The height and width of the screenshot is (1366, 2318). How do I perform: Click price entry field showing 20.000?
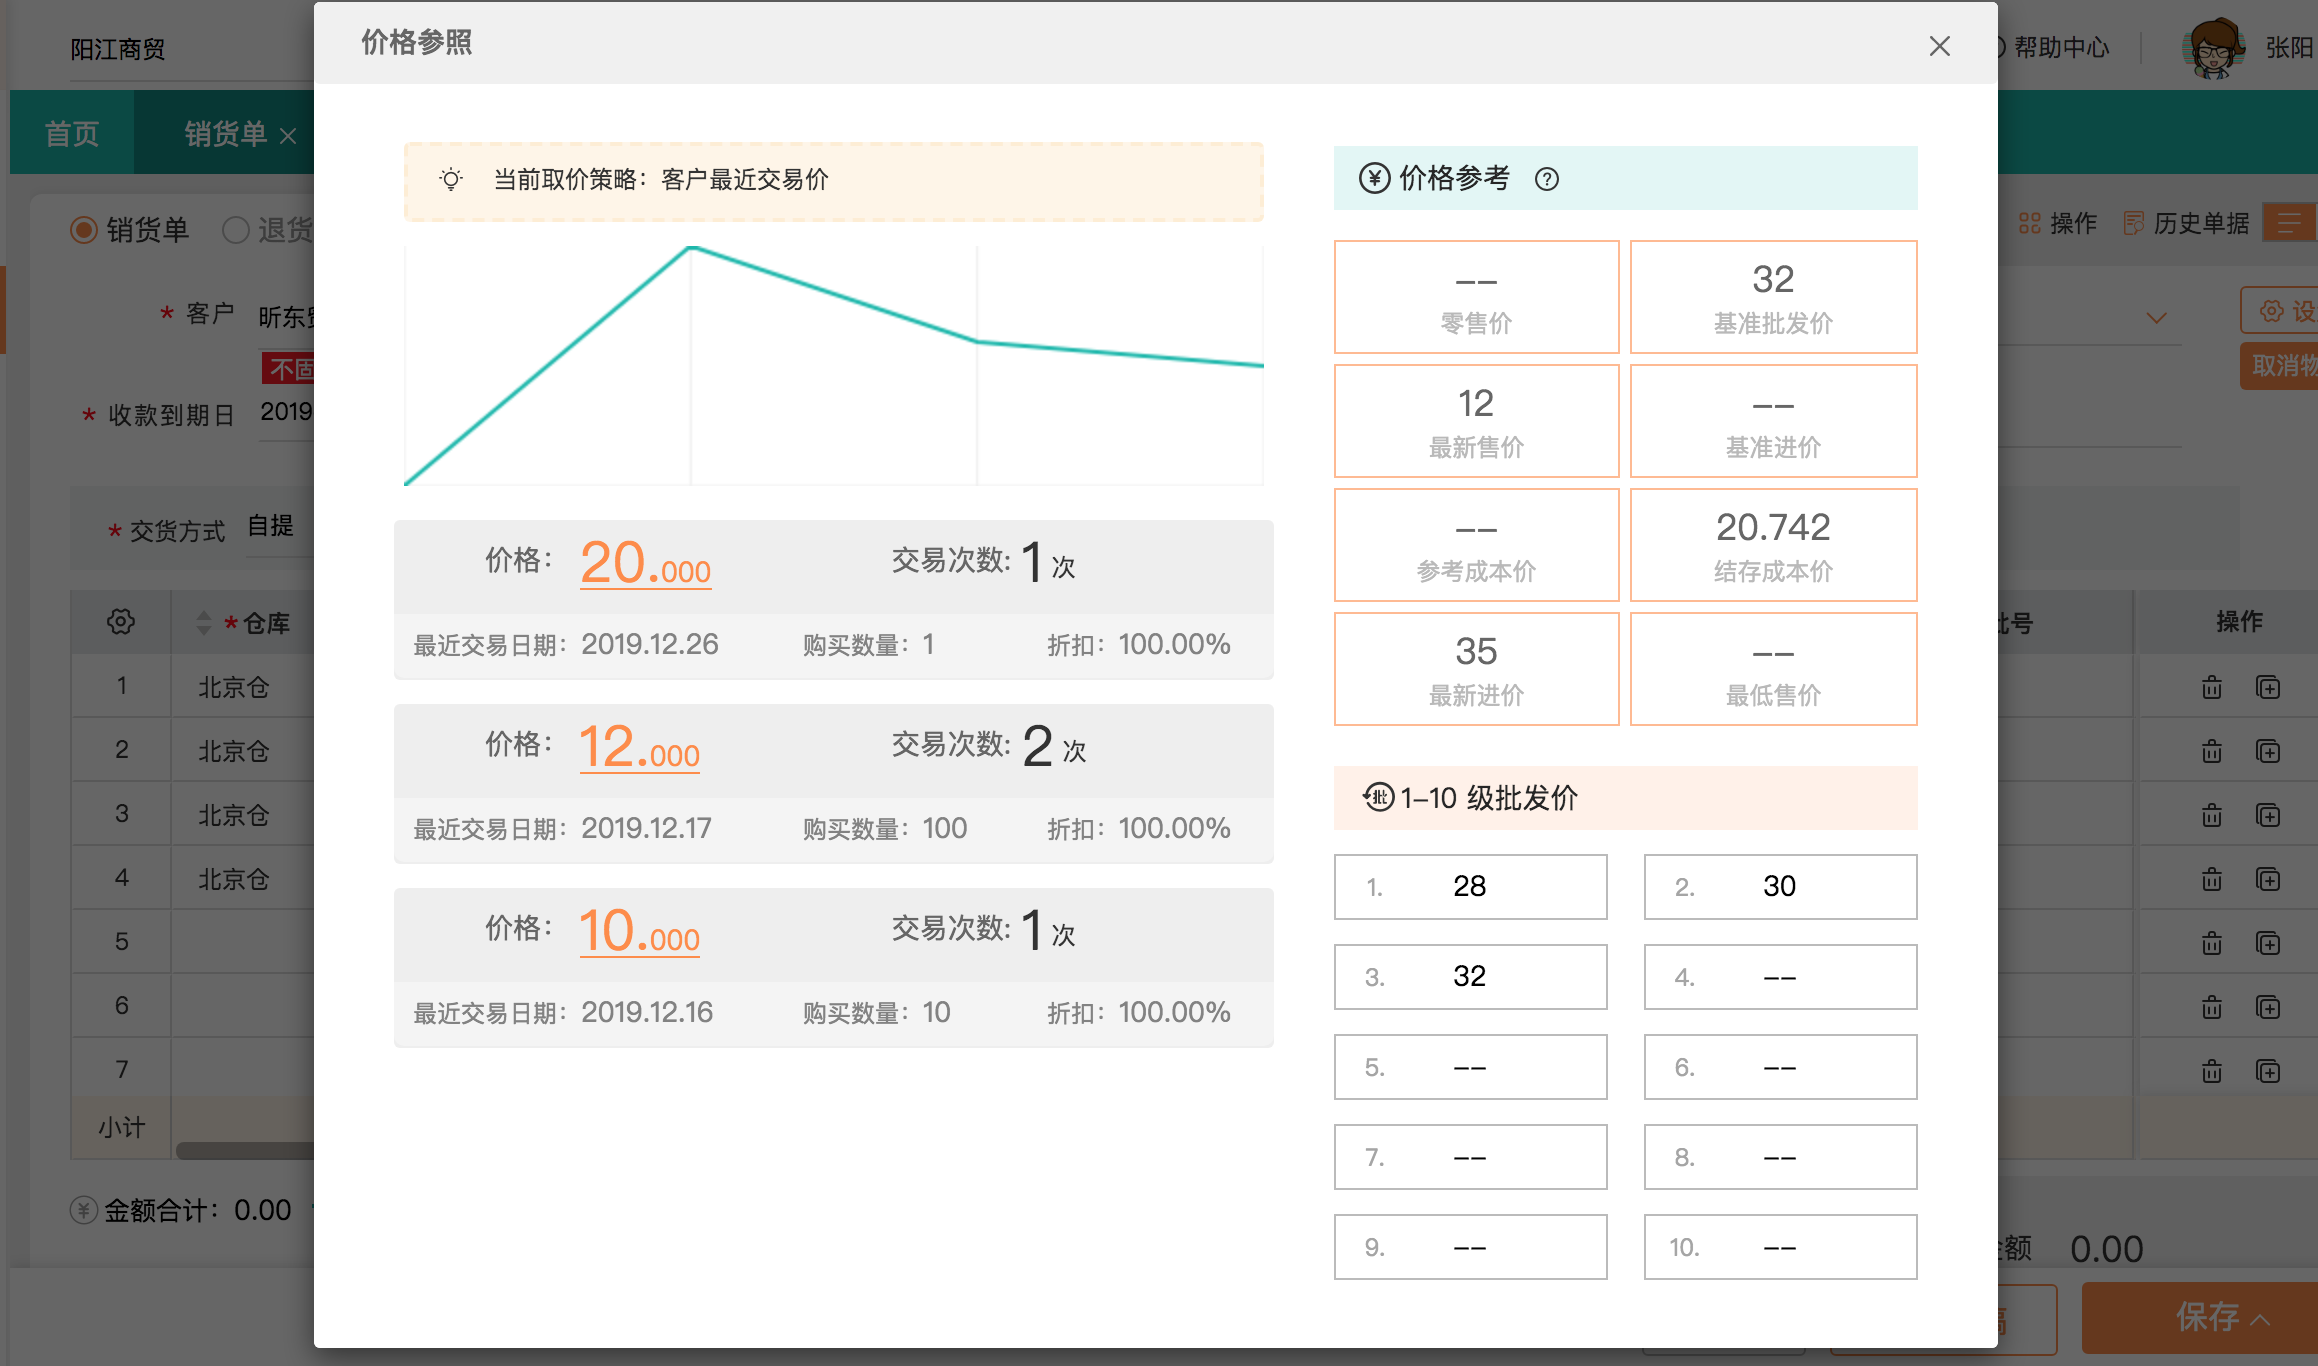645,566
